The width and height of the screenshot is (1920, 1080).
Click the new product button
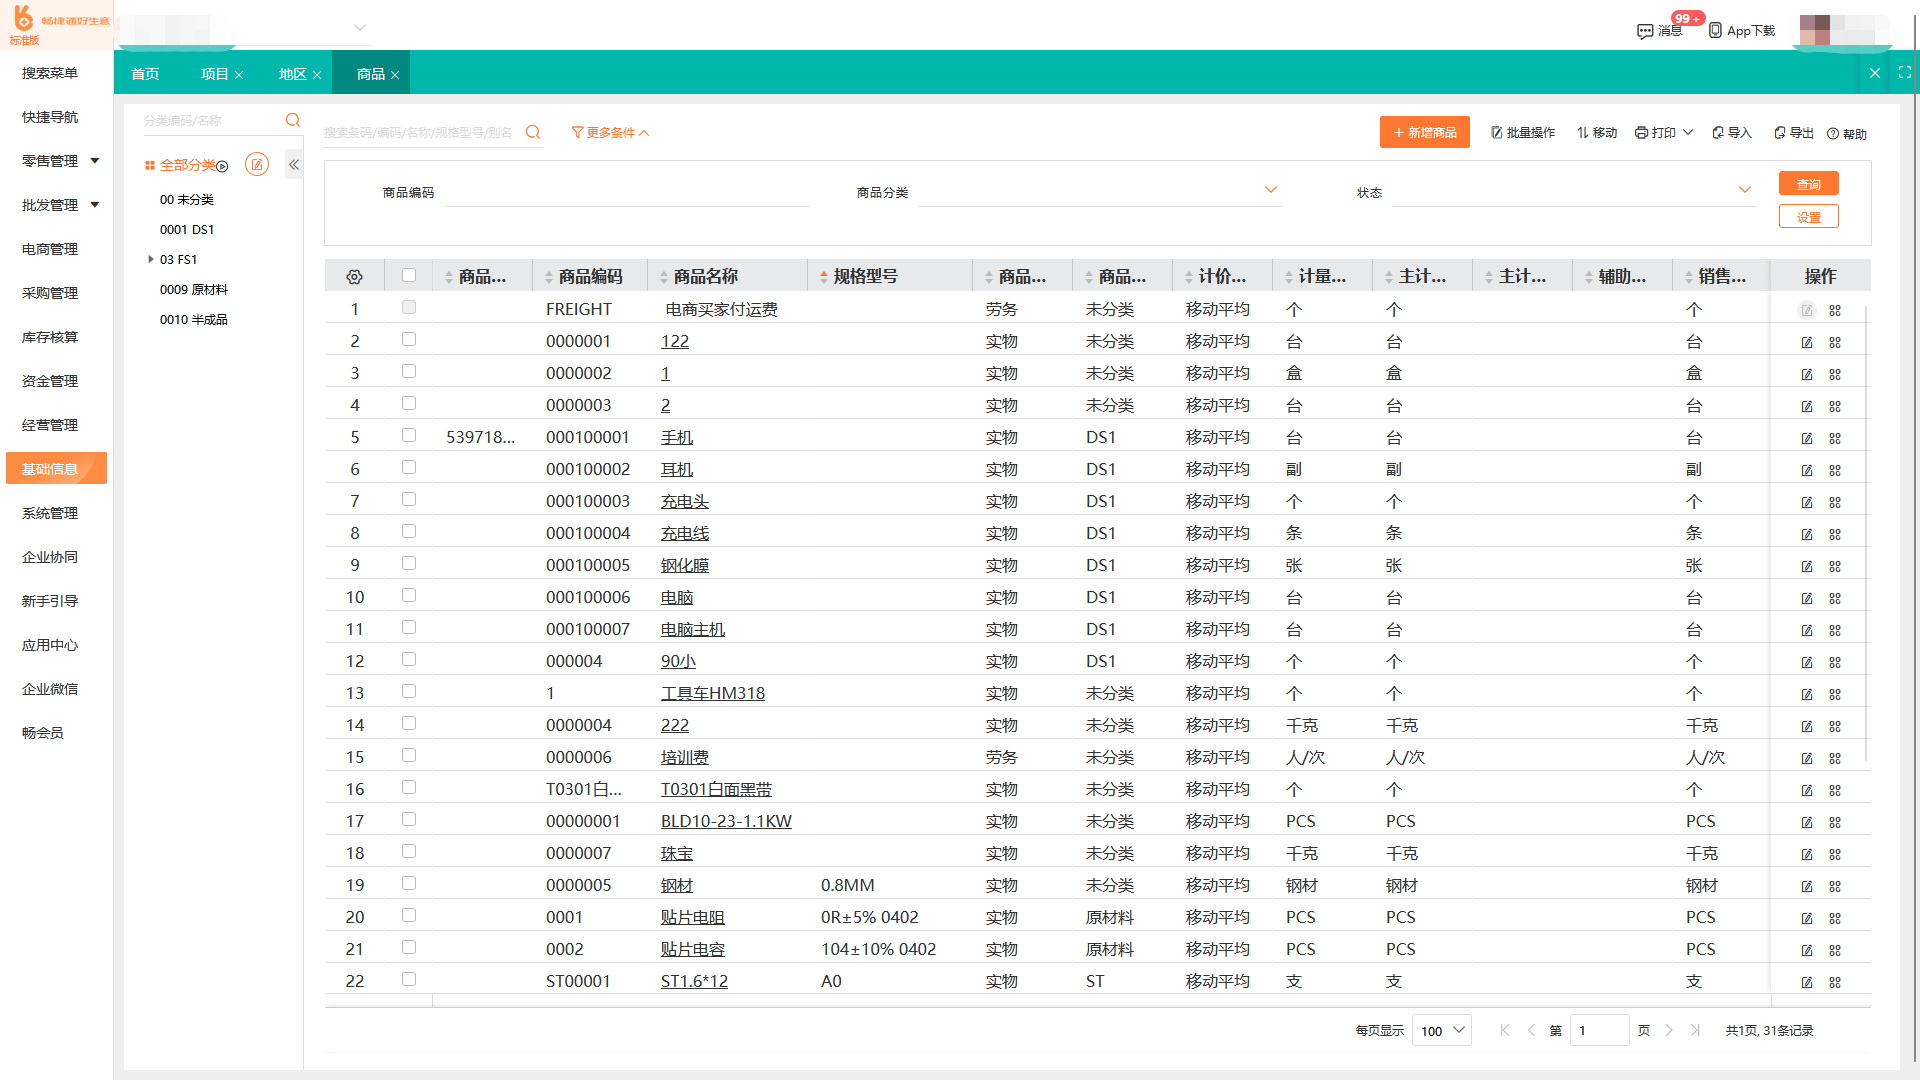(x=1424, y=131)
